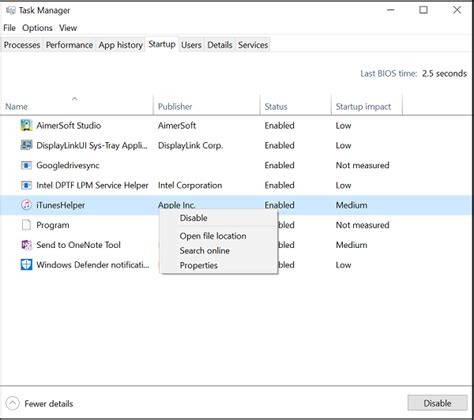Click the DisplayLink Corp. publisher cell
This screenshot has height=420, width=474.
tap(190, 146)
